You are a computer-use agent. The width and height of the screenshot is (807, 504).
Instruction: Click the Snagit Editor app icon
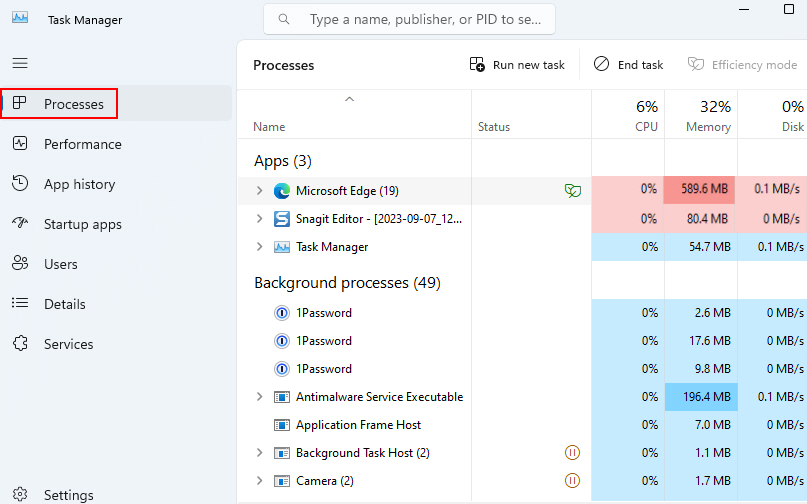[x=282, y=219]
